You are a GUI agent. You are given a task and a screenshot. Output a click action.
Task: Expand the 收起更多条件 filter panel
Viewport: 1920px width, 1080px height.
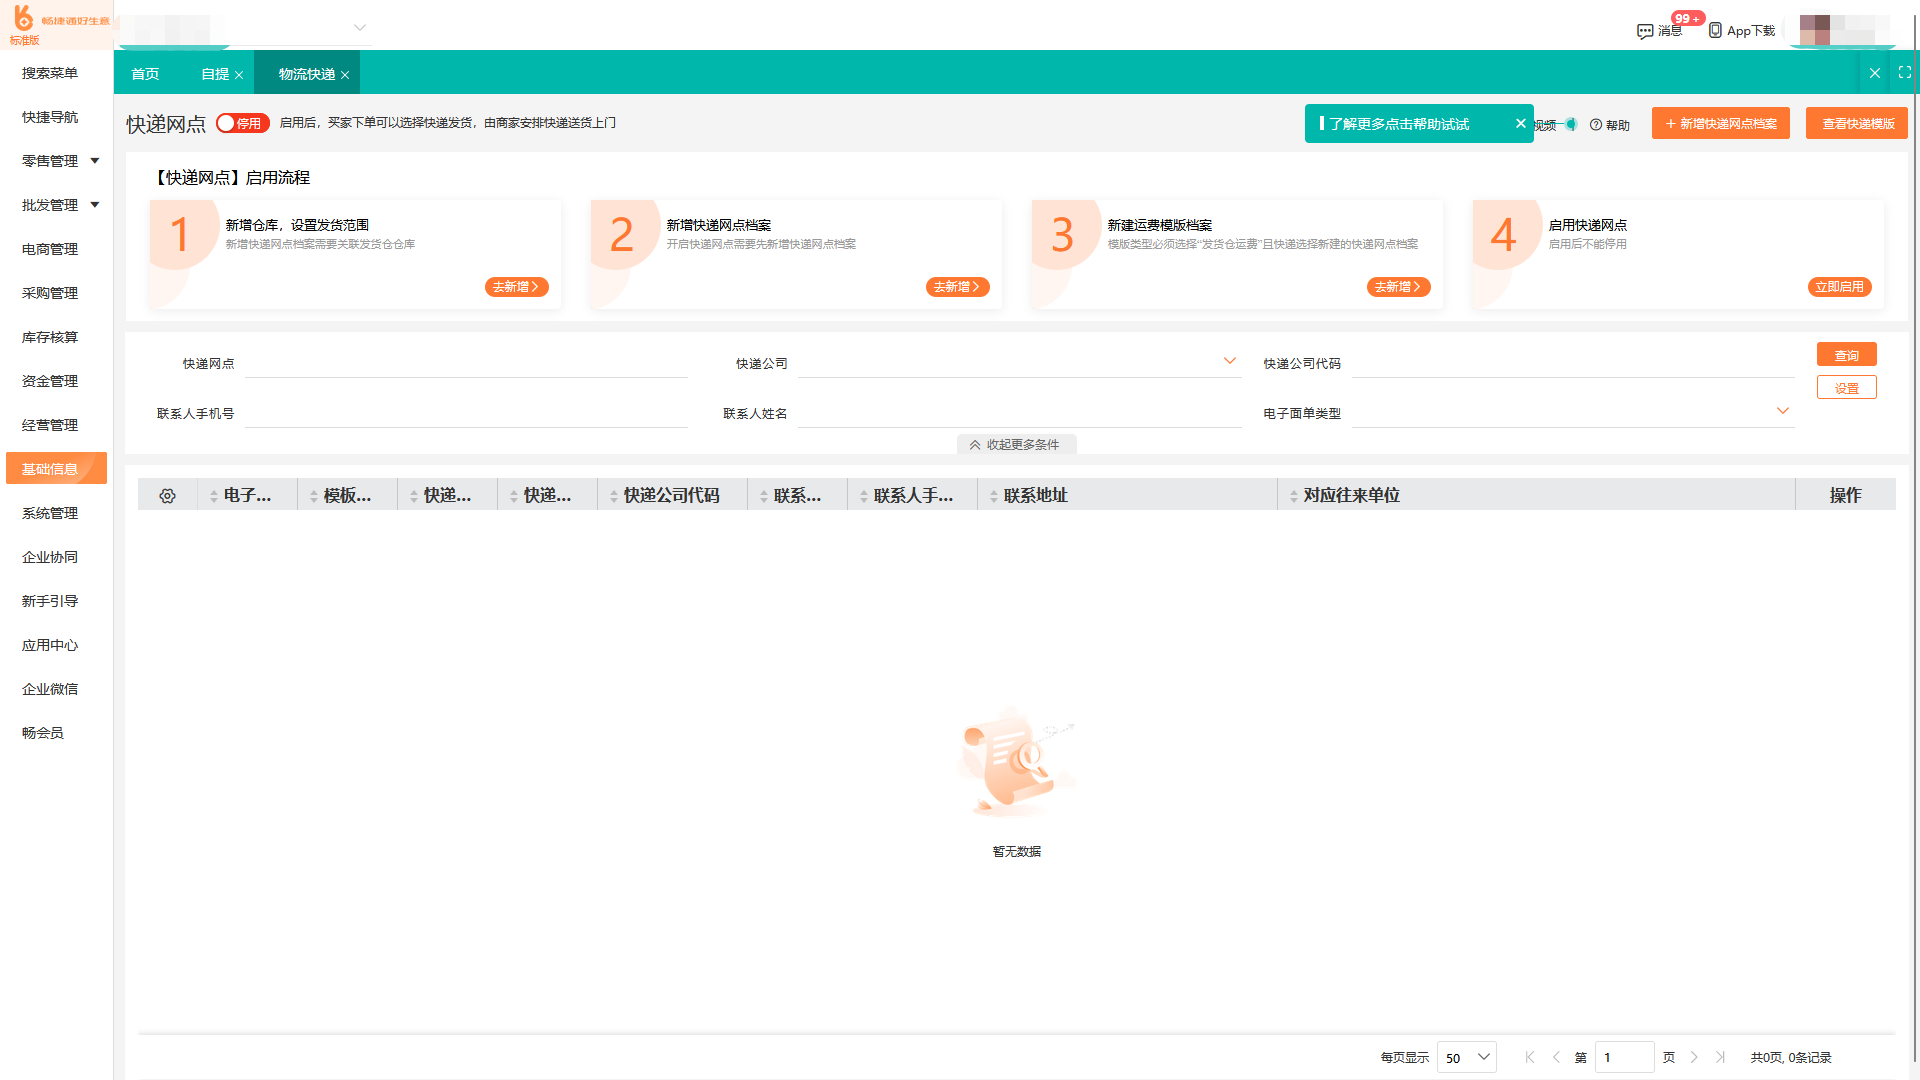[x=1015, y=444]
